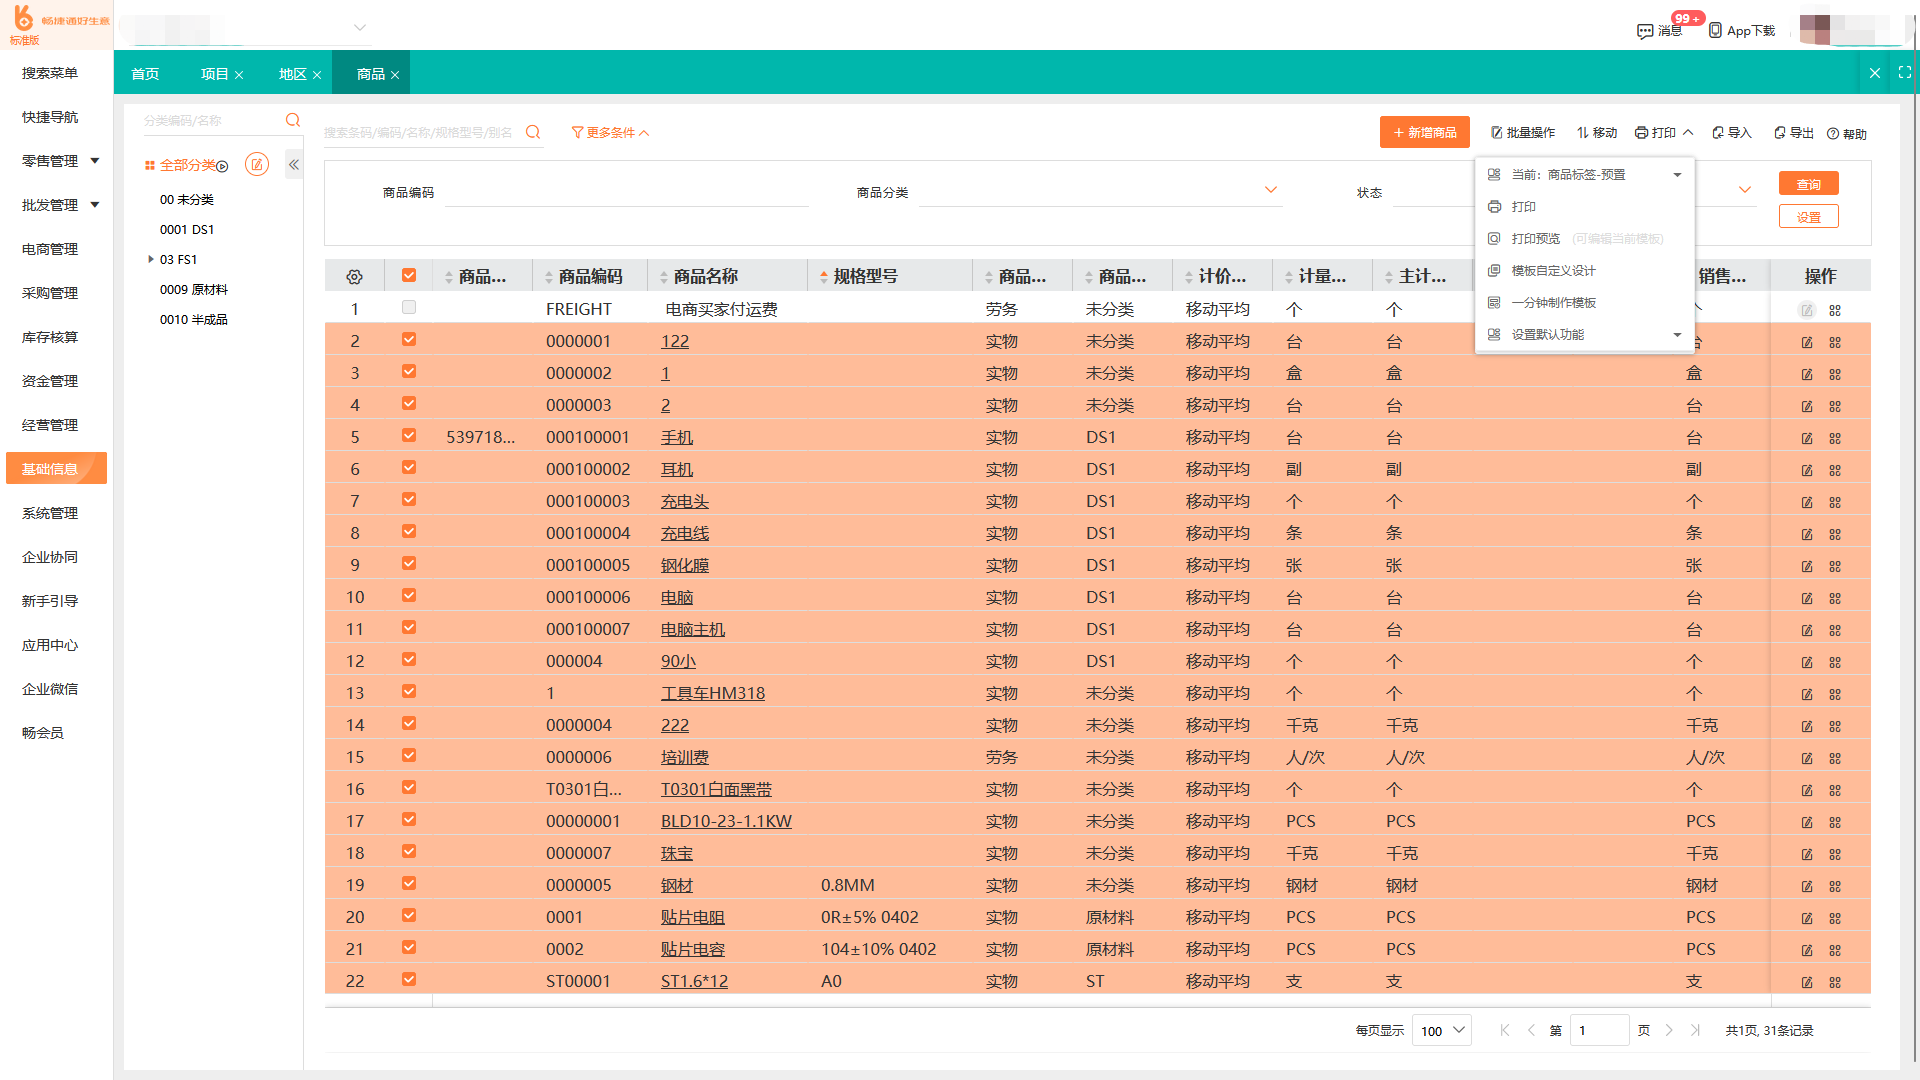Expand the 03 FS1 category tree item
1920x1080 pixels.
[x=150, y=258]
